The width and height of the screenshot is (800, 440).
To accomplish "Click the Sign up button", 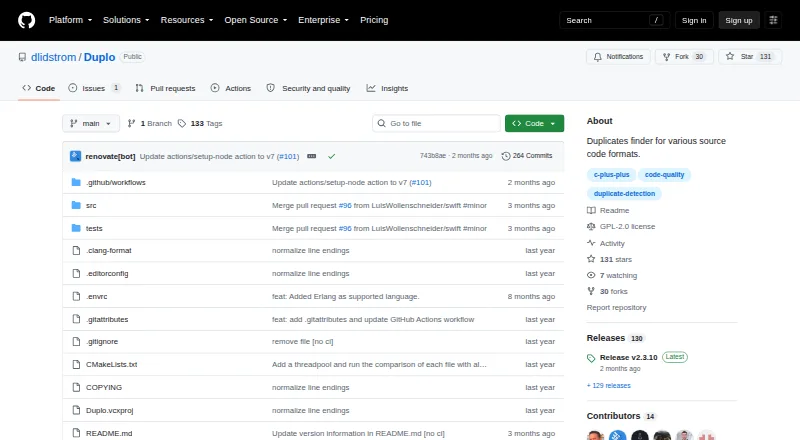I will (739, 20).
